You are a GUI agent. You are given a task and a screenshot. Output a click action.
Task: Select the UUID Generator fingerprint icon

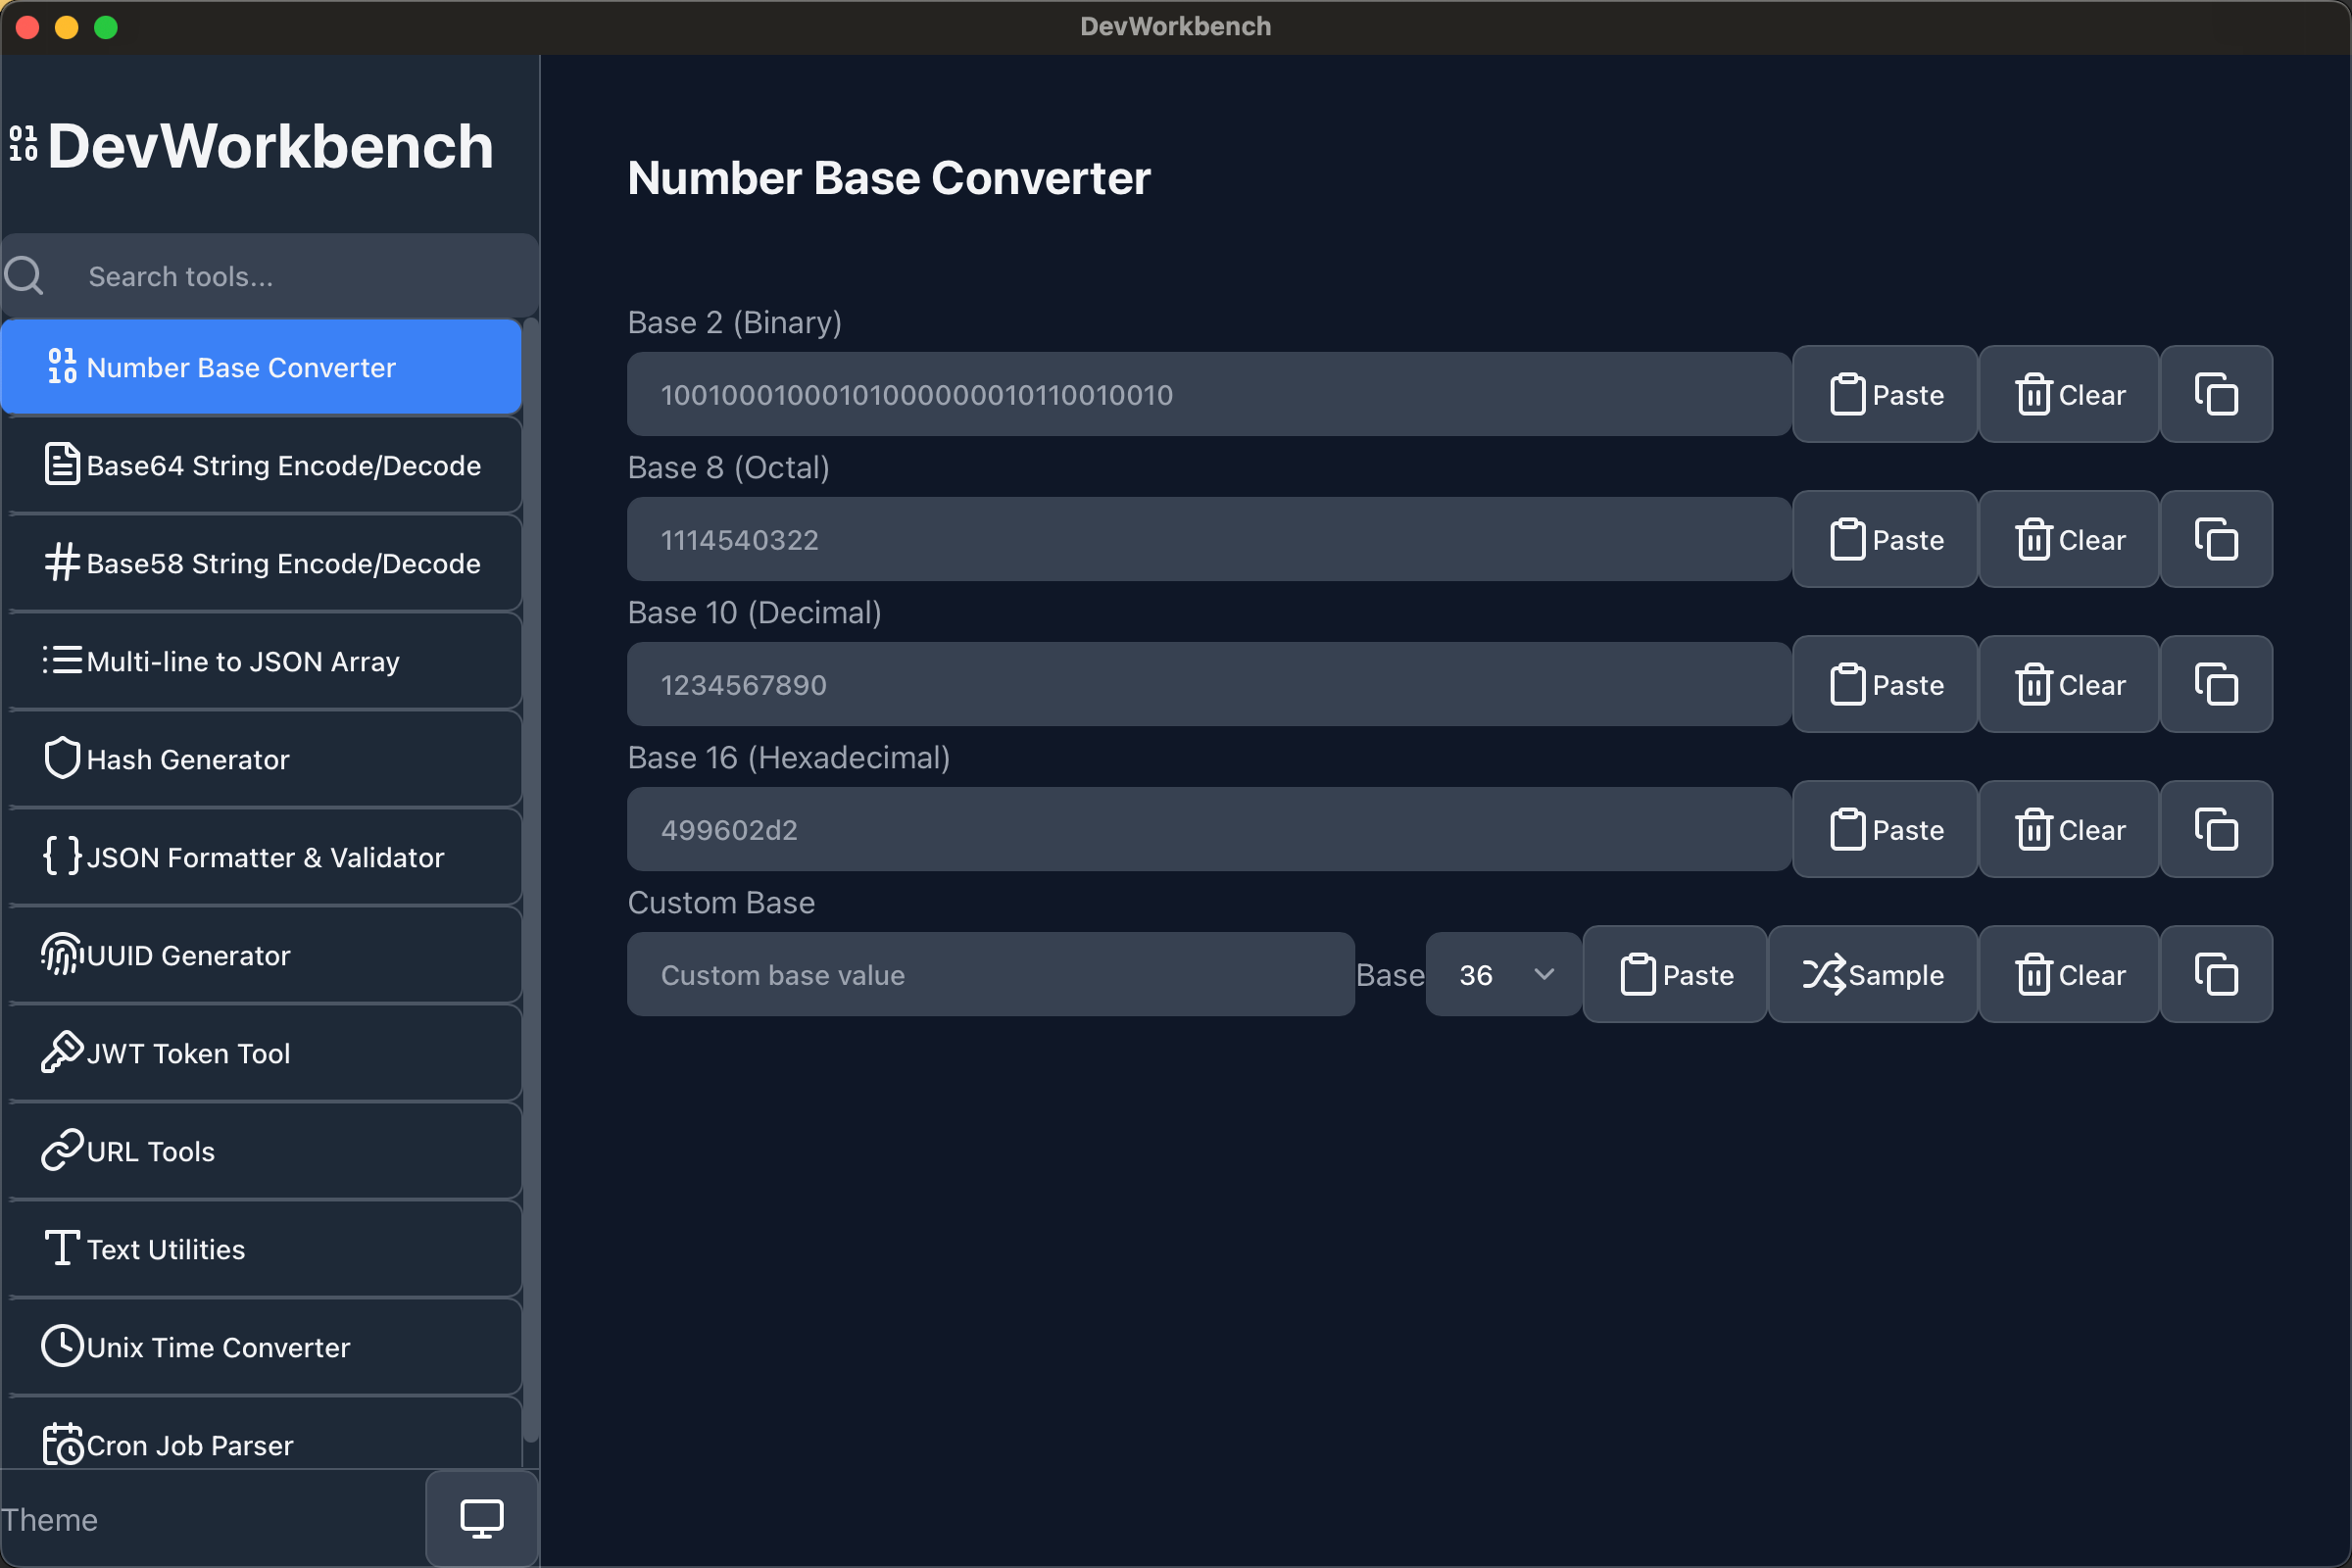point(62,954)
